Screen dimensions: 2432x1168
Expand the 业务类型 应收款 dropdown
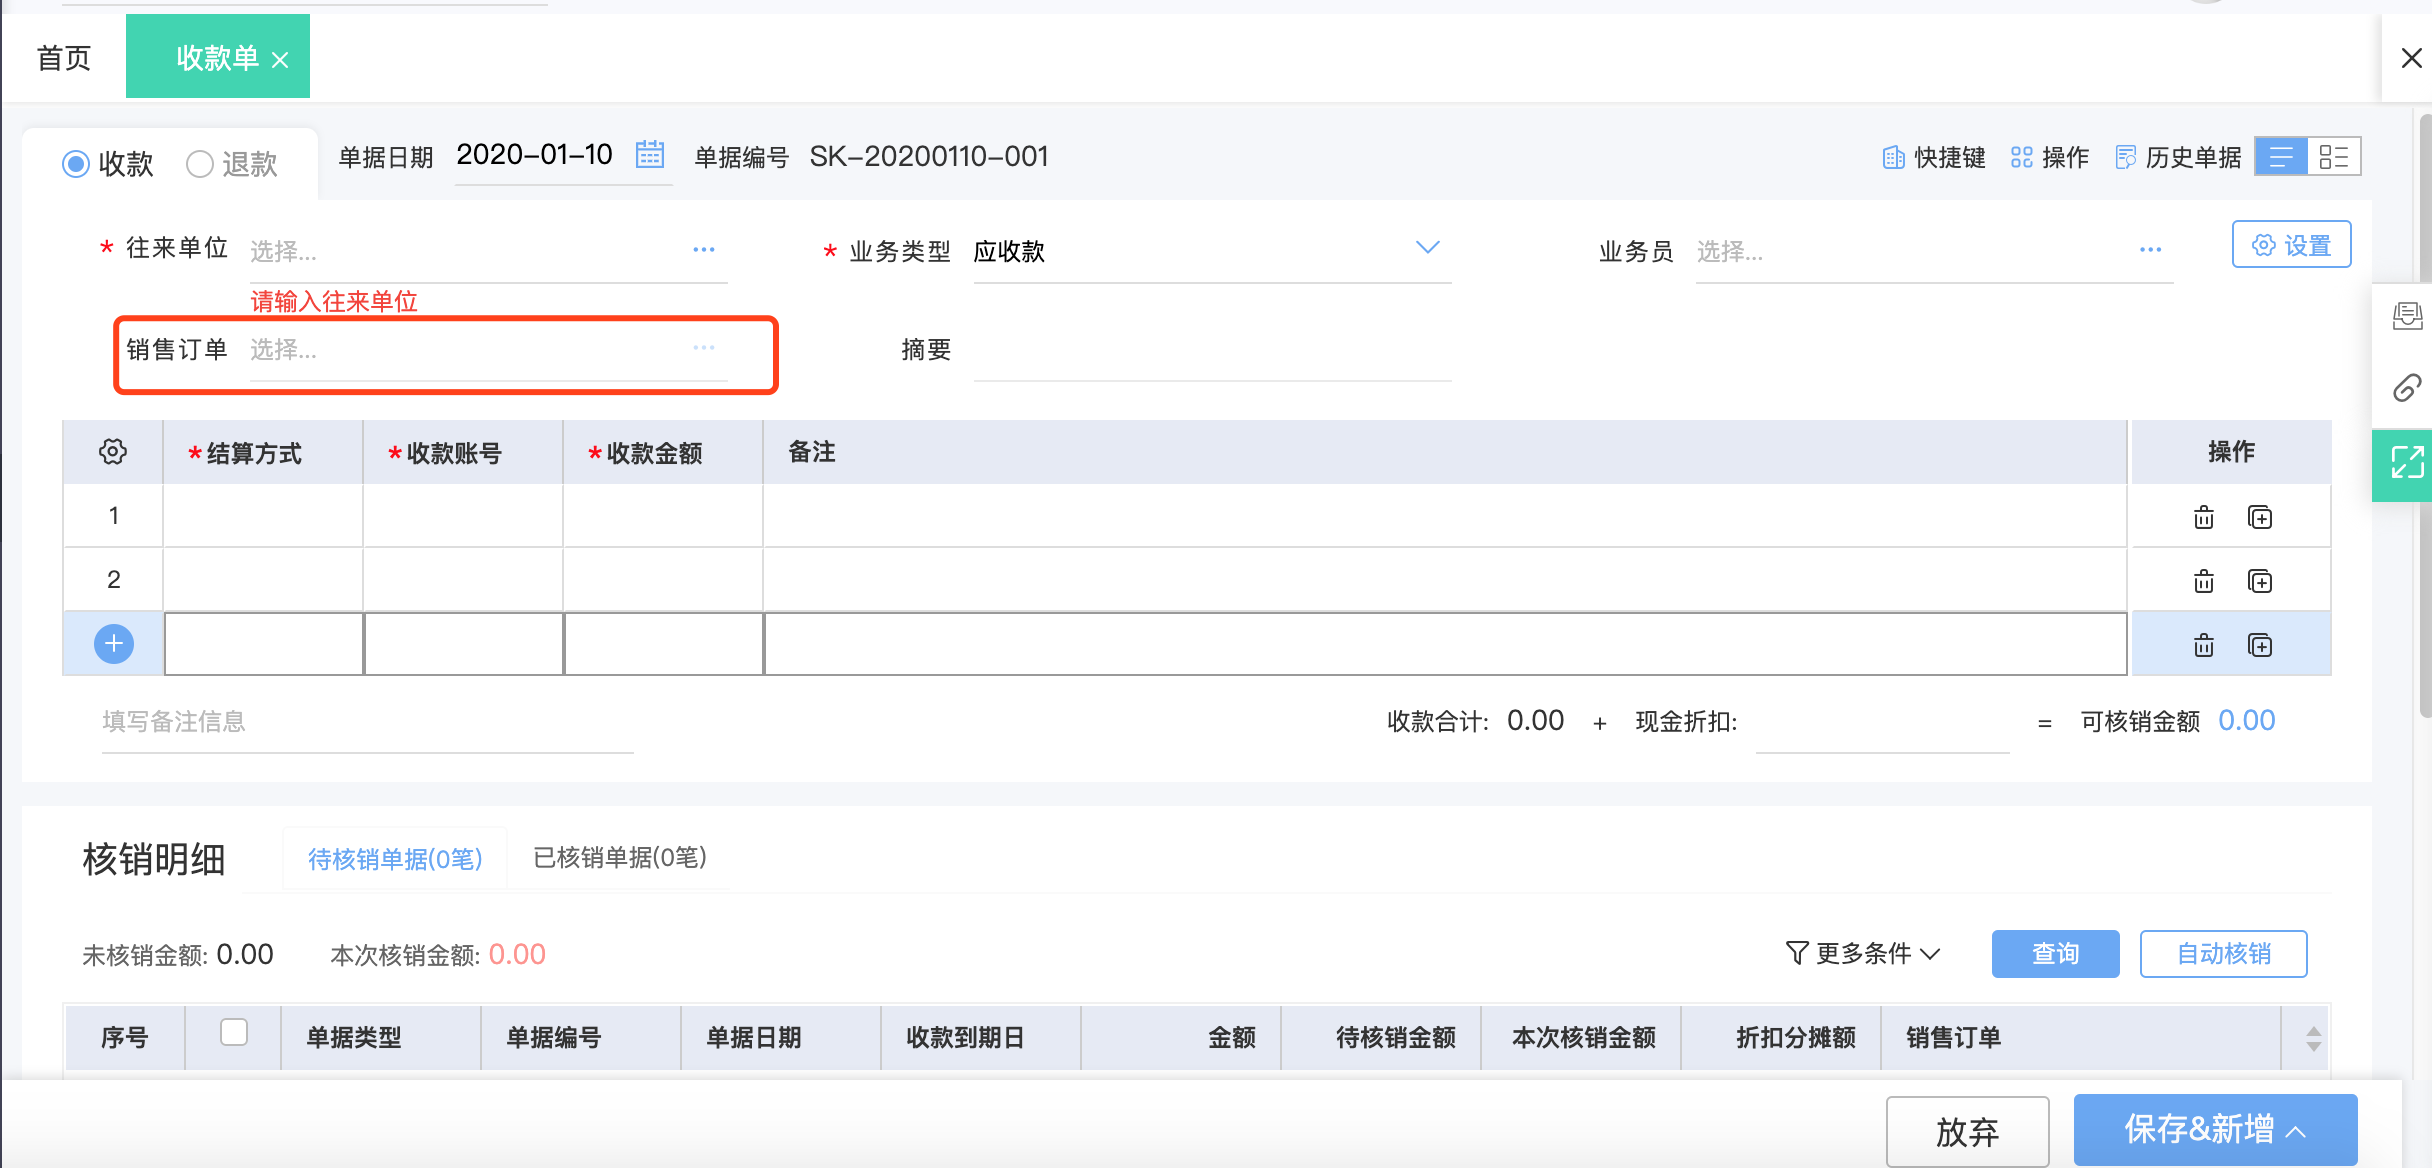[x=1427, y=247]
